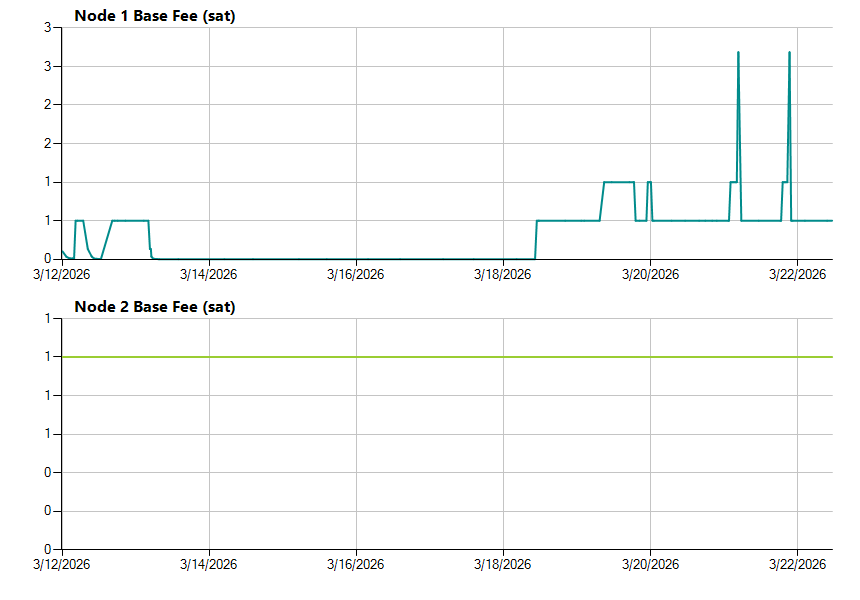Click Node 1 flat zero line above 3/16/2026
The image size is (860, 600).
tap(356, 258)
